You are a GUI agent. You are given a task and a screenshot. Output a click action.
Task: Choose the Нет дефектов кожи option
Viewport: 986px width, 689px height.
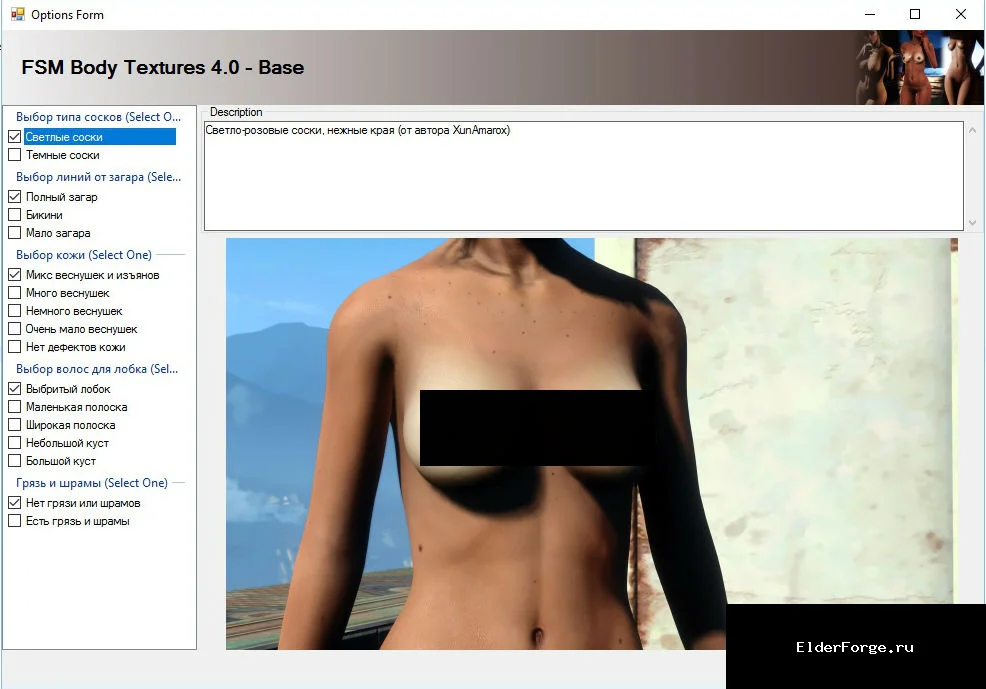coord(15,347)
